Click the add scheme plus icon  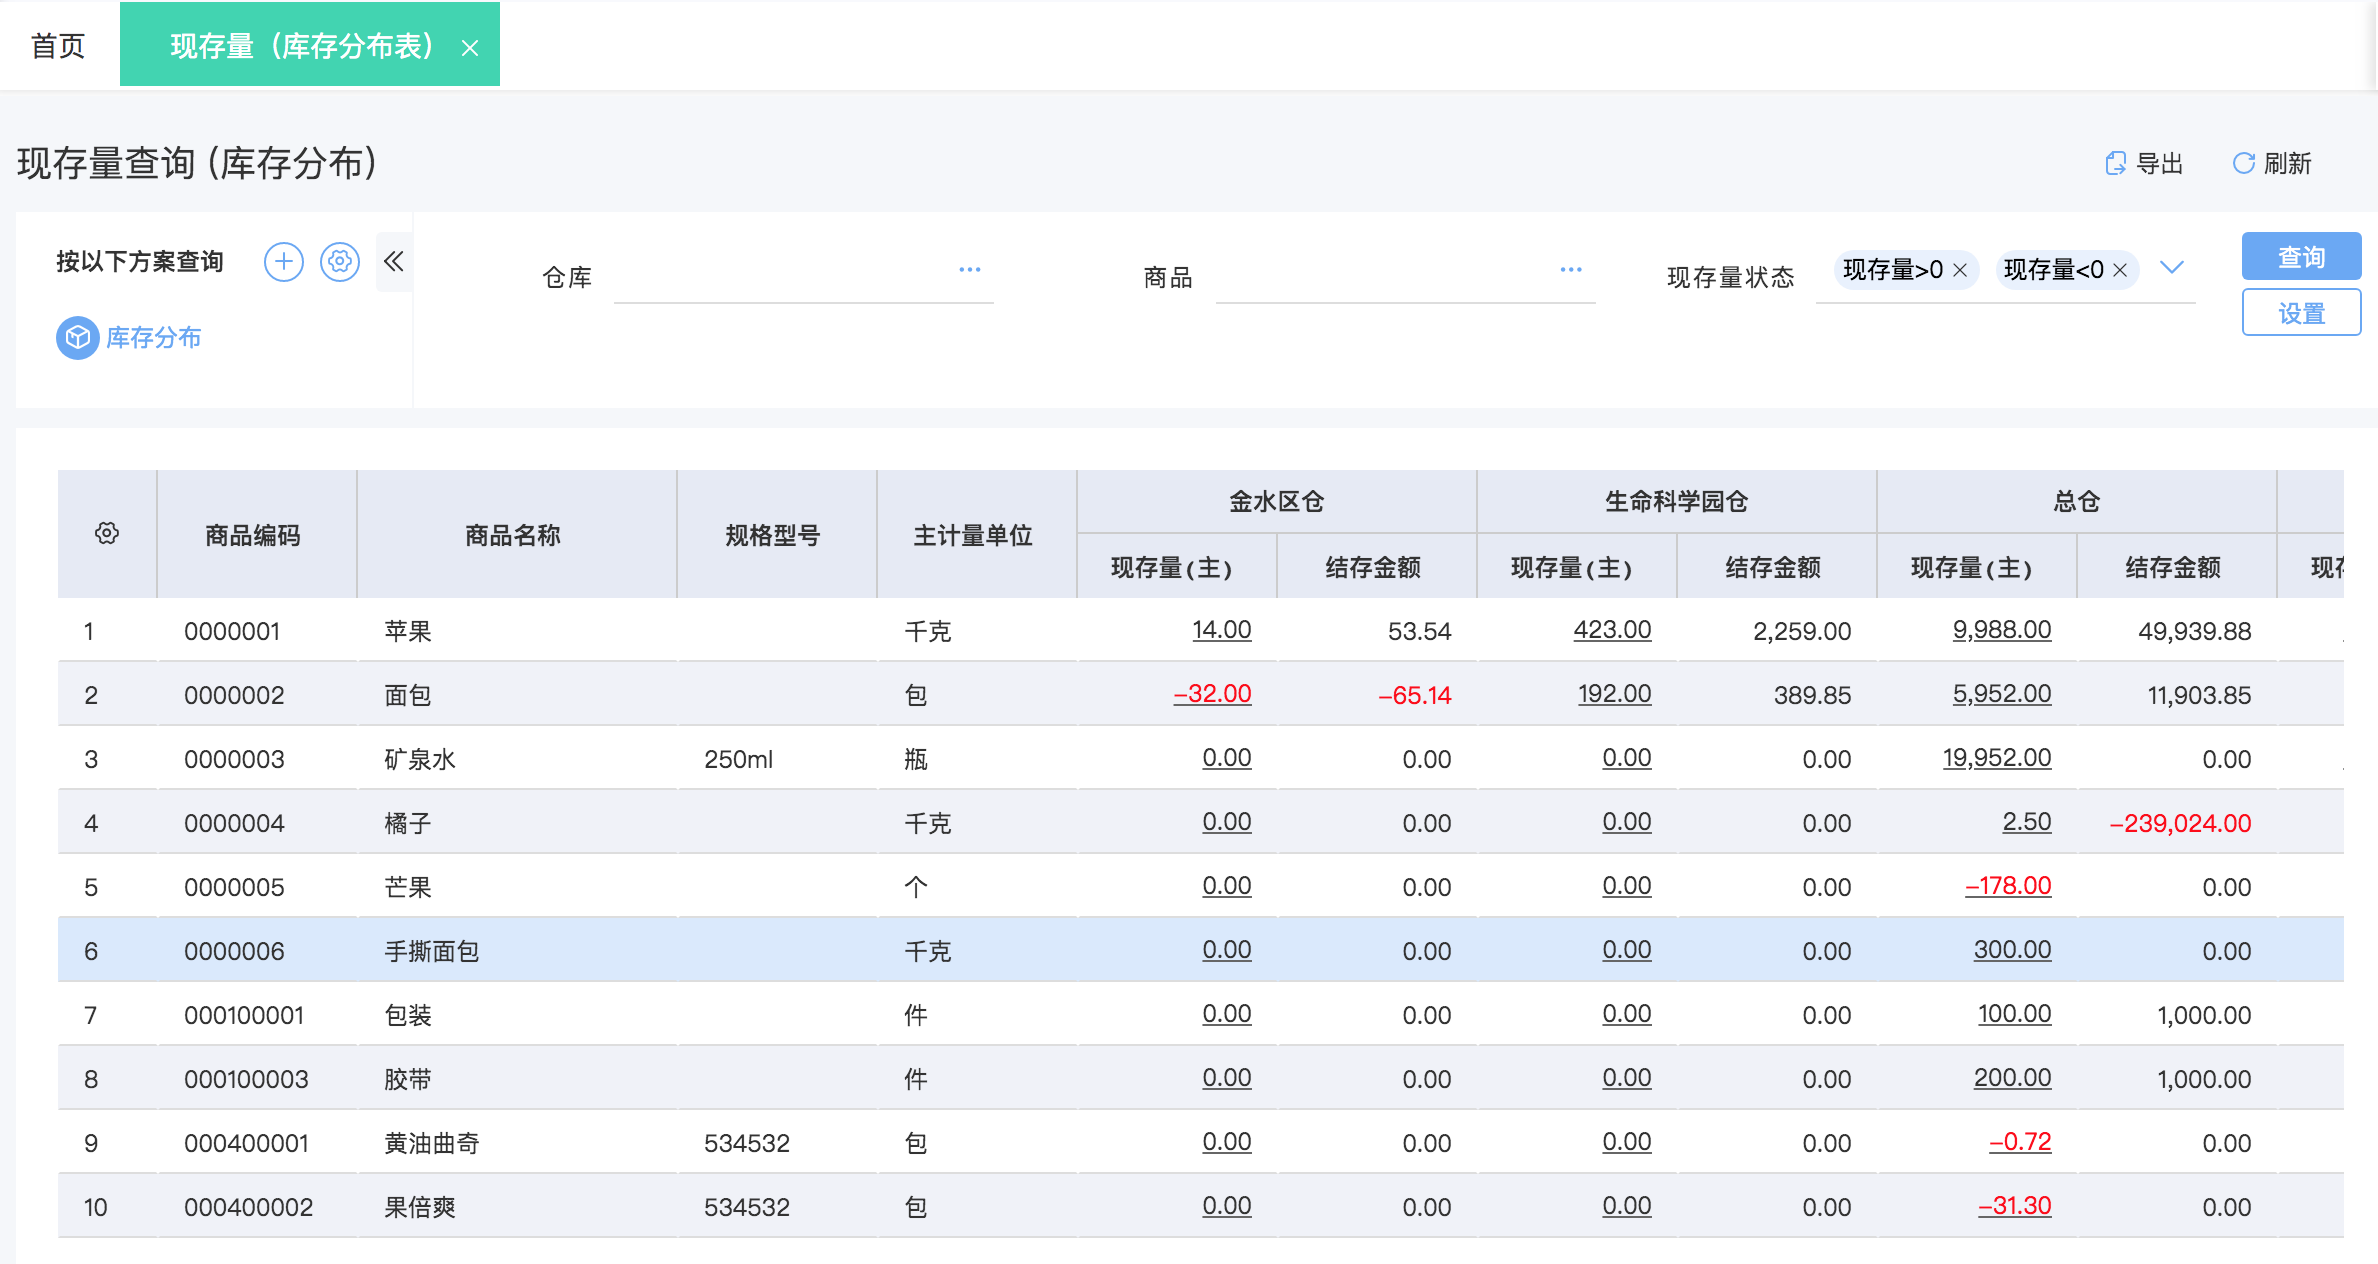(282, 263)
